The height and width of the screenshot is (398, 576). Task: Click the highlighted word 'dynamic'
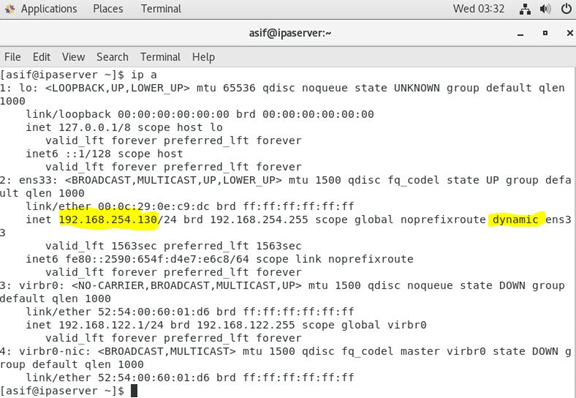point(515,220)
